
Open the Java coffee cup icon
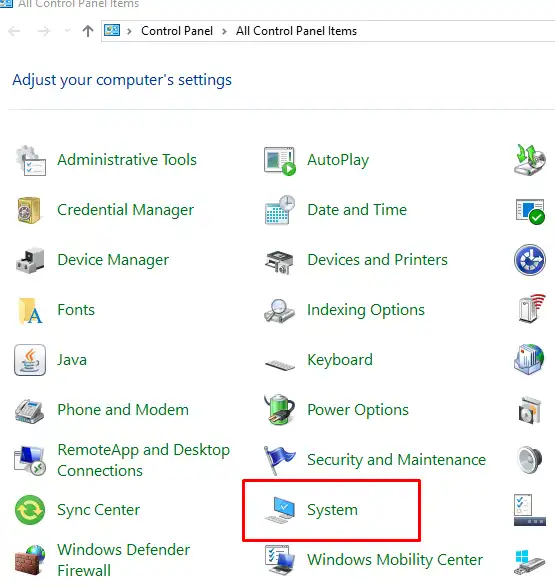(30, 360)
